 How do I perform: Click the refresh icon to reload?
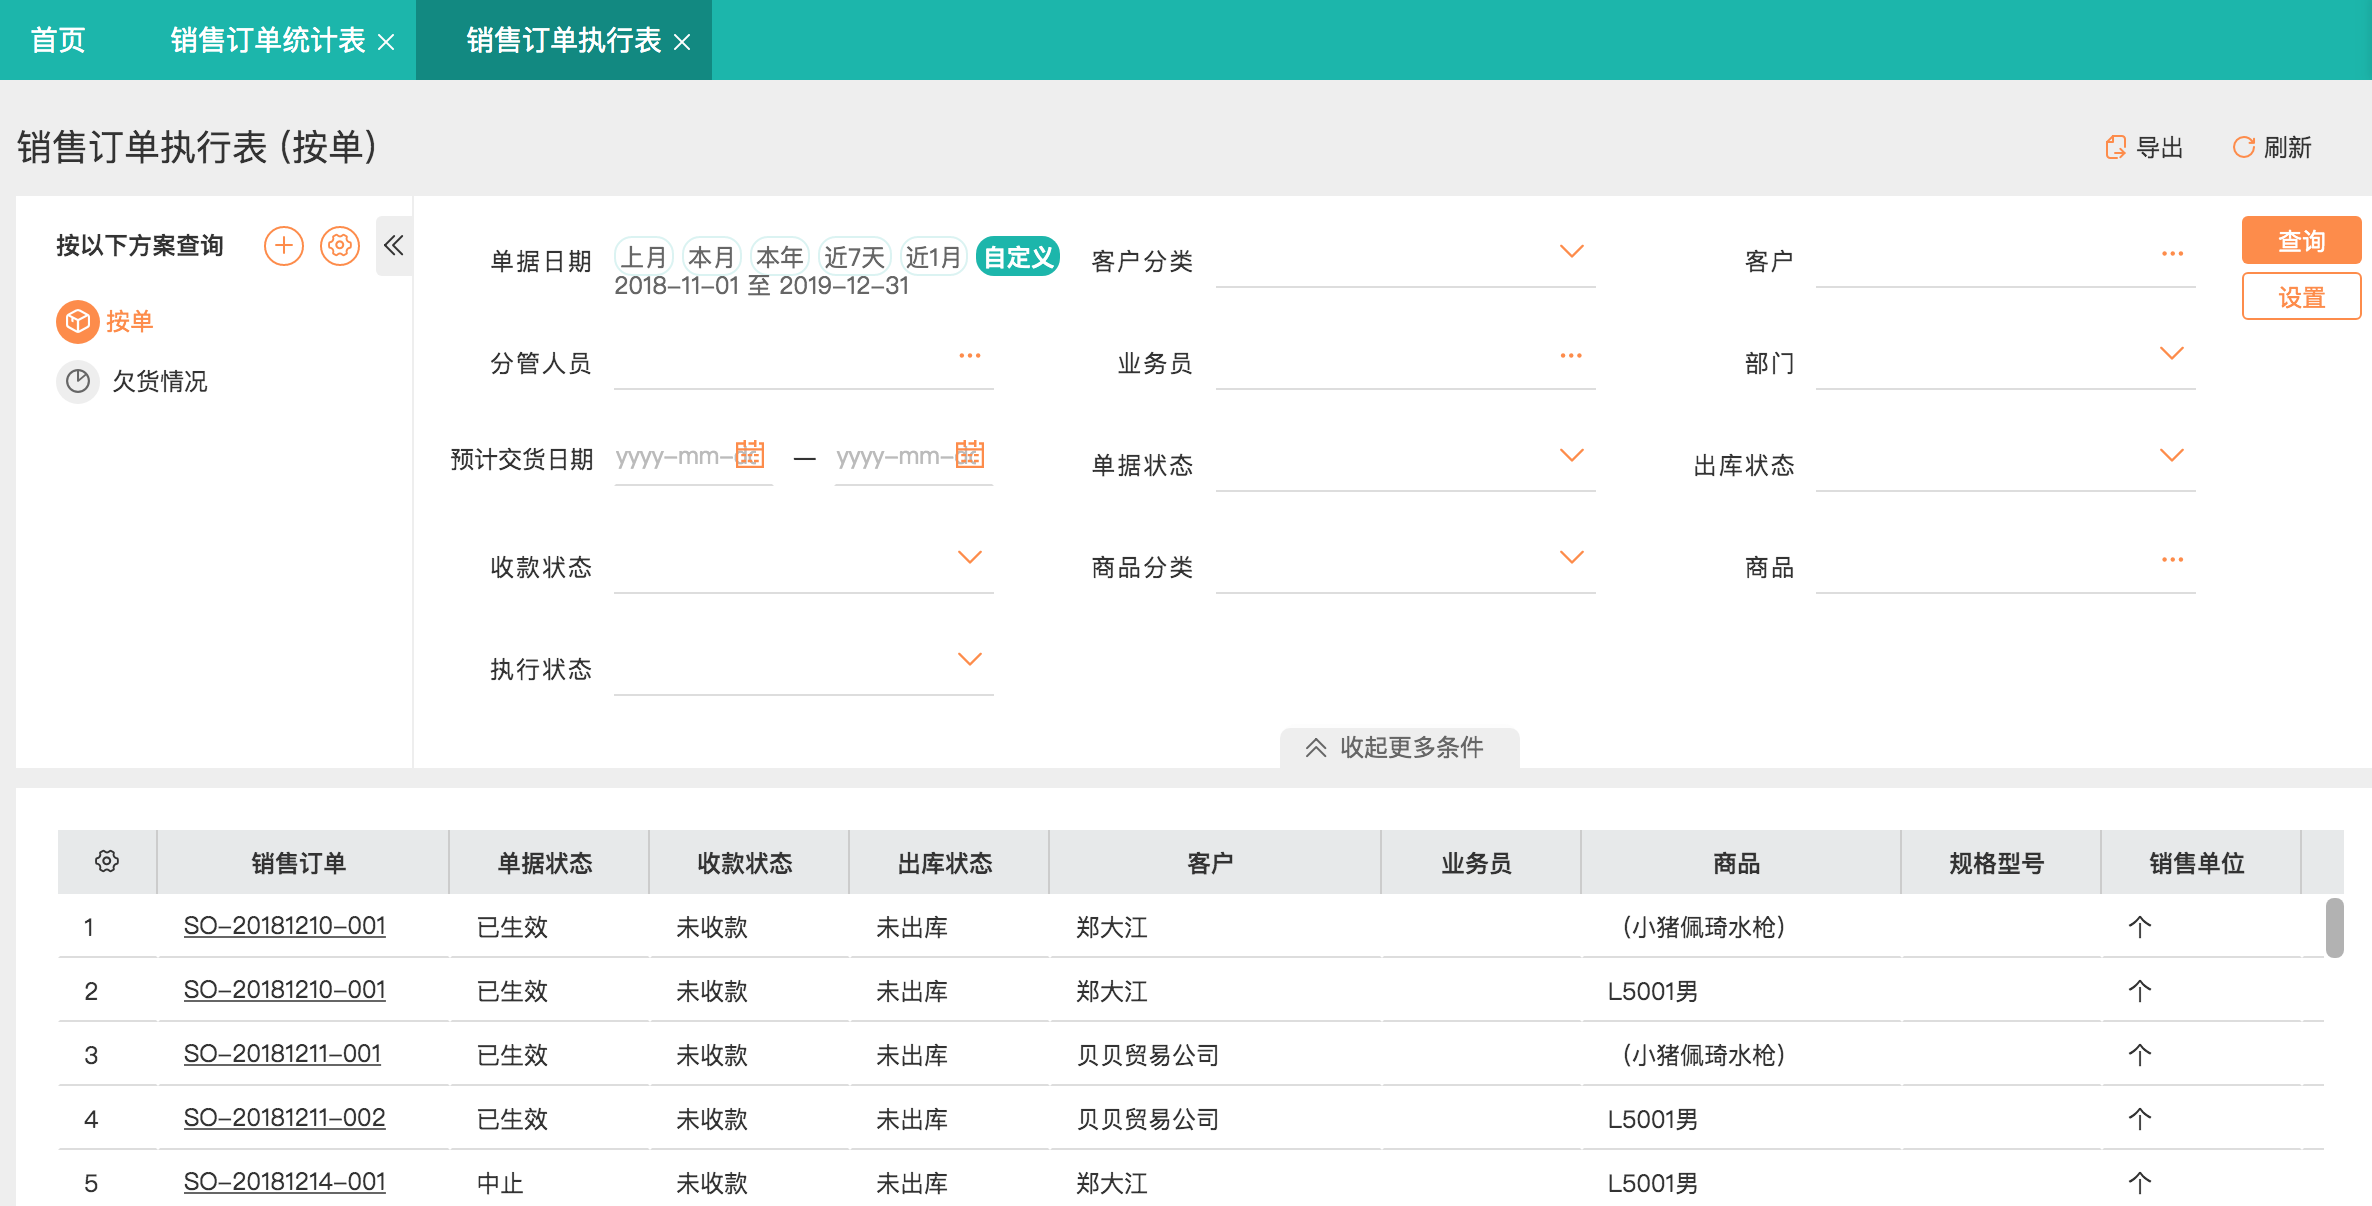[2250, 148]
